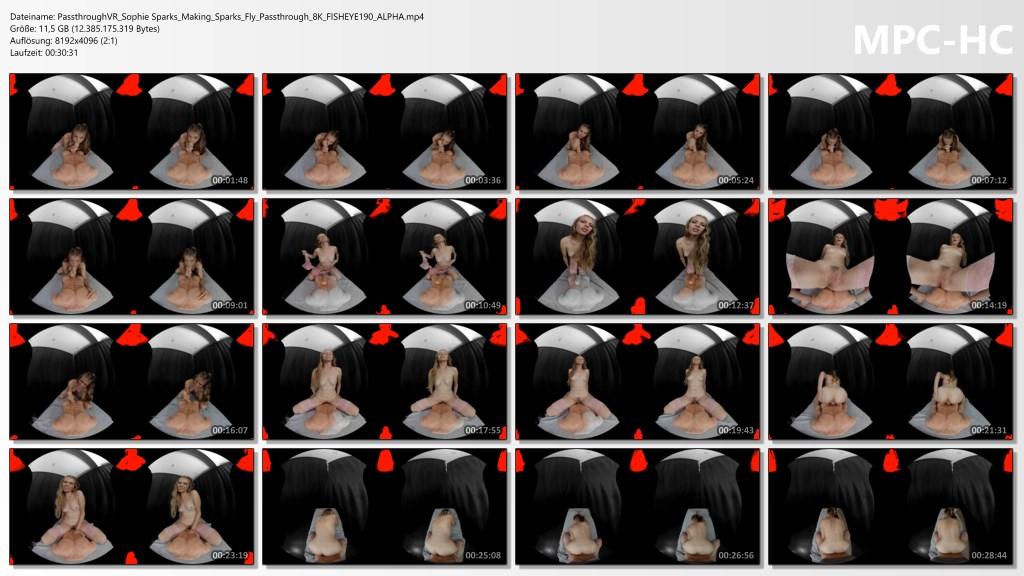Click the Laufzeit 00:30:31 text
1024x576 pixels.
[x=45, y=53]
